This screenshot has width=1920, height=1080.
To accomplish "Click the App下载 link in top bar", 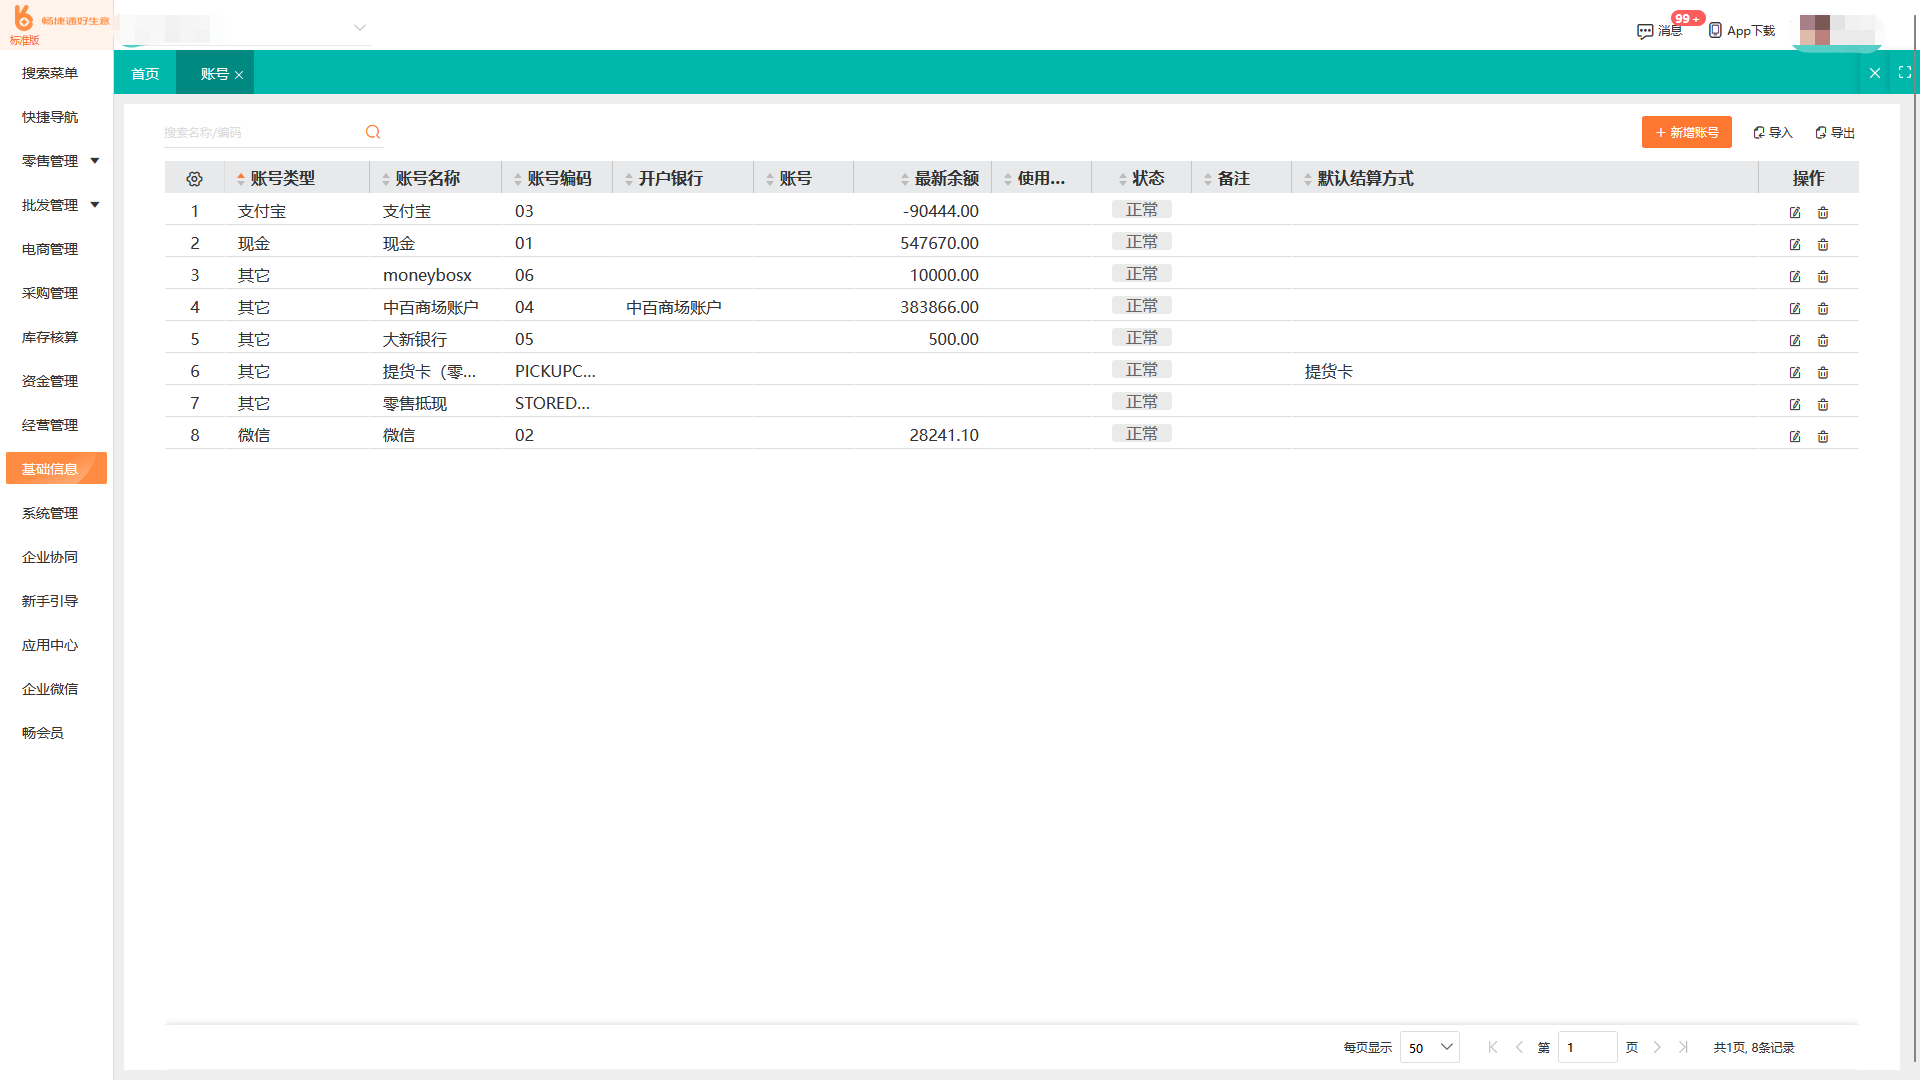I will [1739, 29].
